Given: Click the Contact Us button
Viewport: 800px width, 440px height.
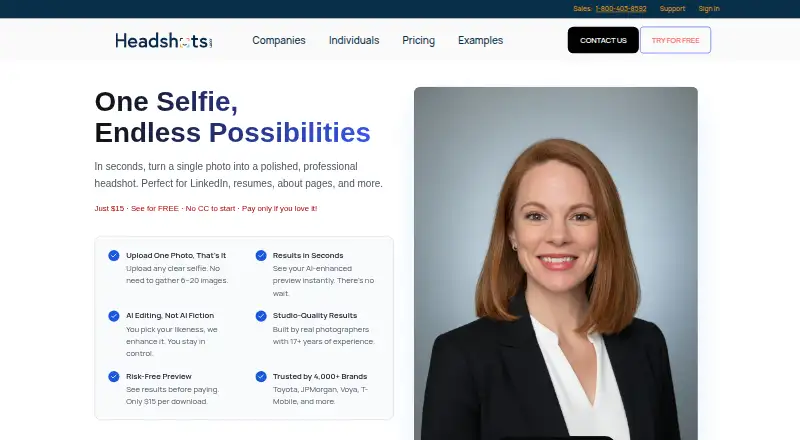Looking at the screenshot, I should point(603,40).
